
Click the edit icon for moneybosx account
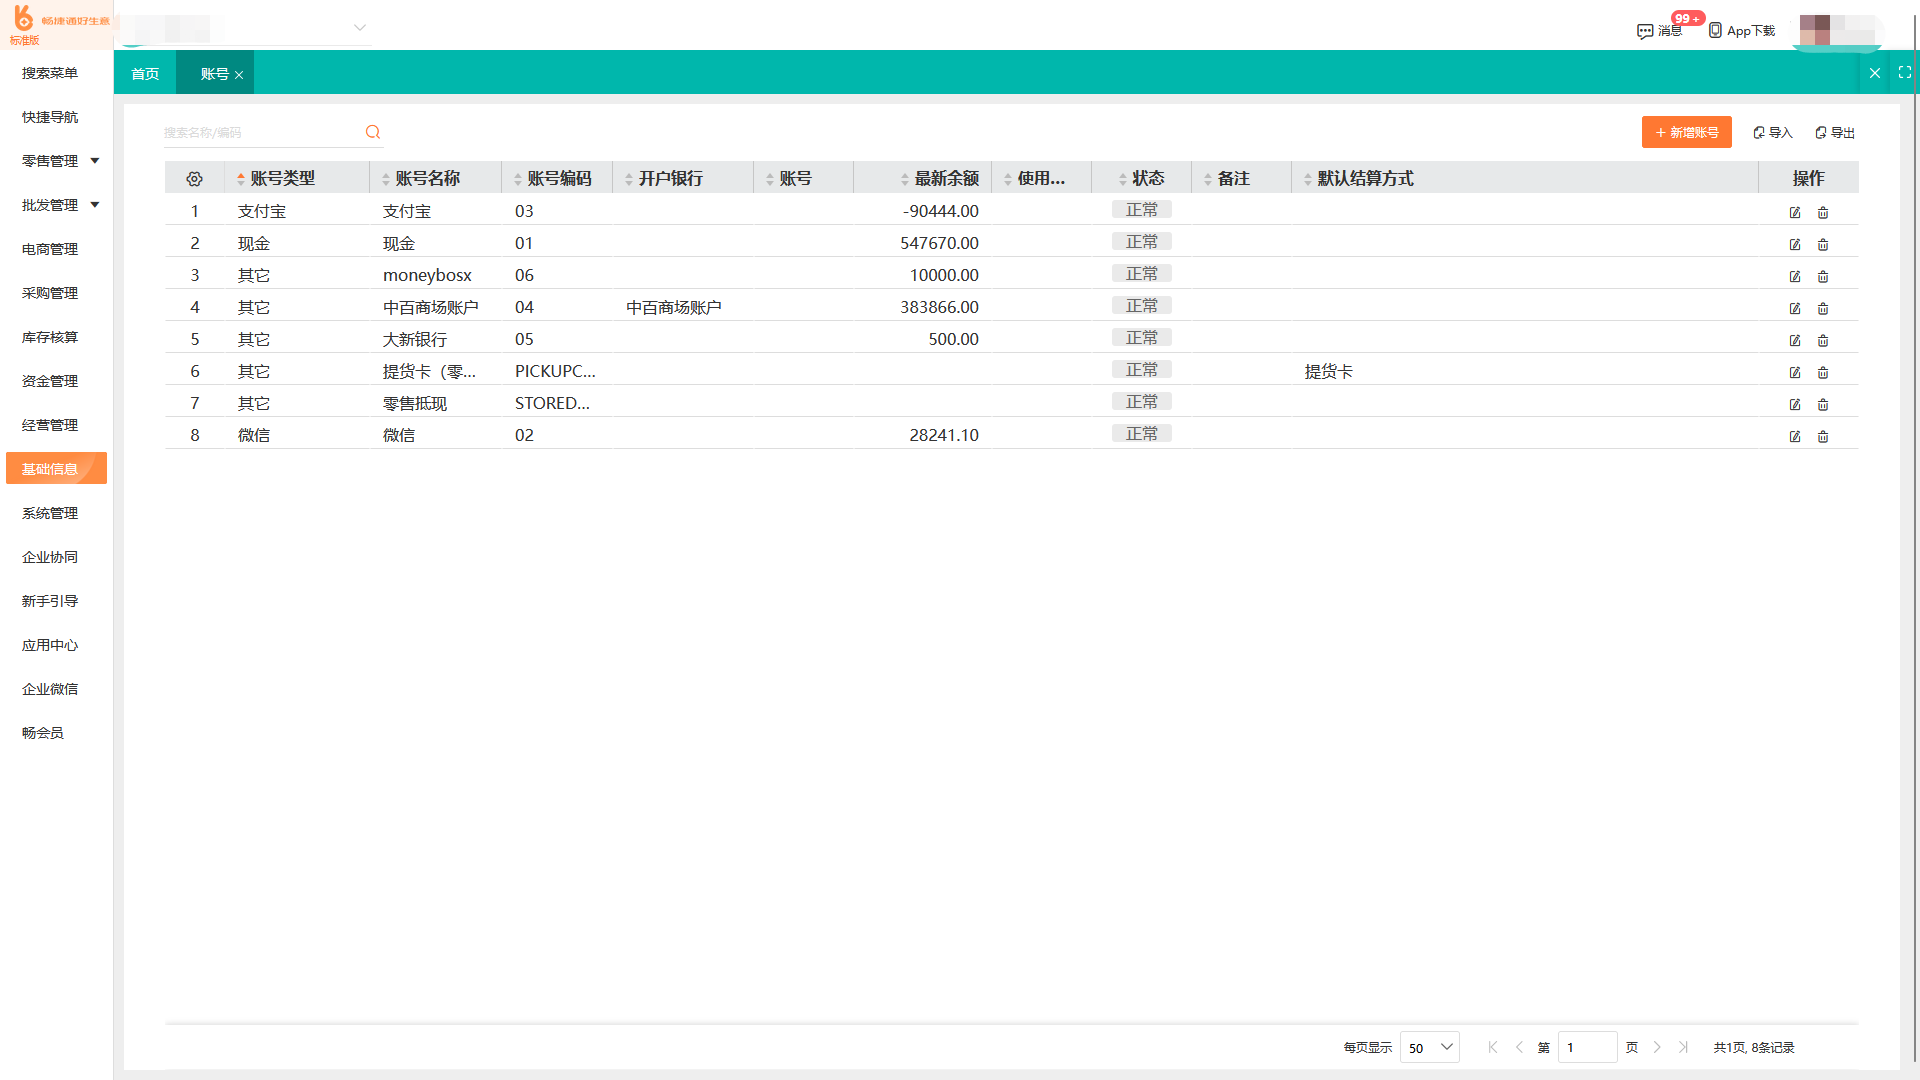1795,274
